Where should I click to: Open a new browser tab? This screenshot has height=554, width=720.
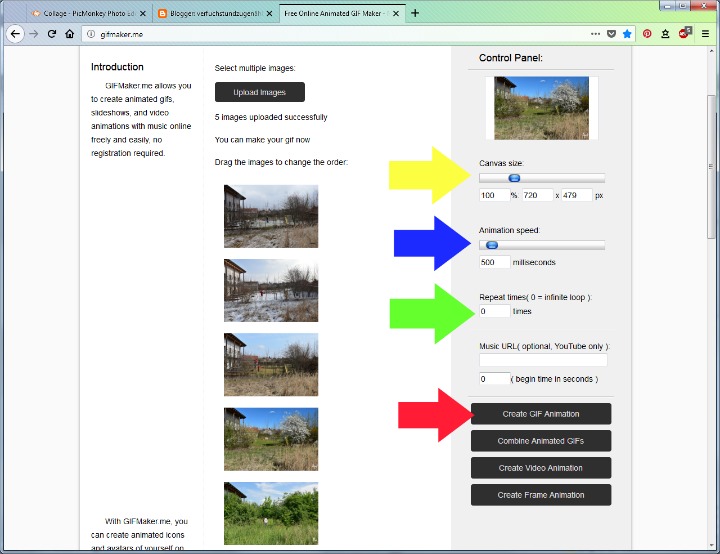(x=415, y=13)
